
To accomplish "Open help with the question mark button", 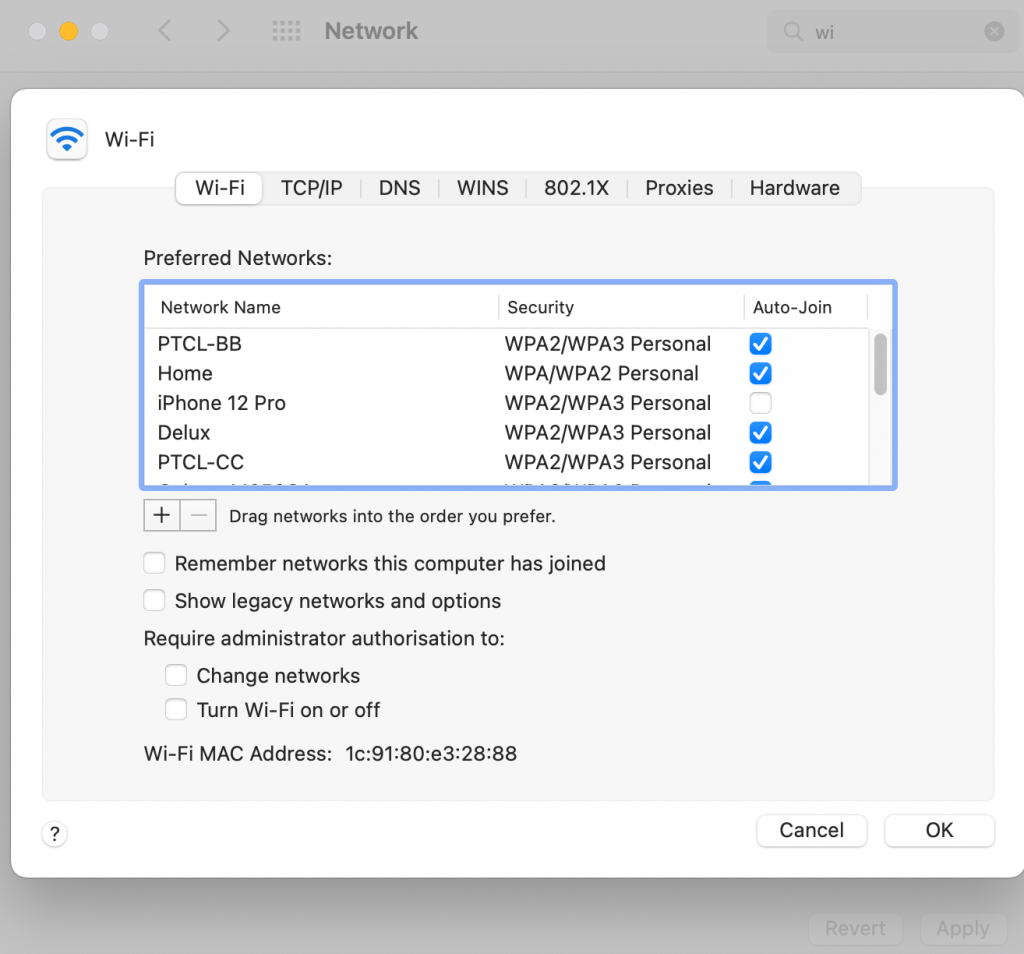I will (x=55, y=833).
